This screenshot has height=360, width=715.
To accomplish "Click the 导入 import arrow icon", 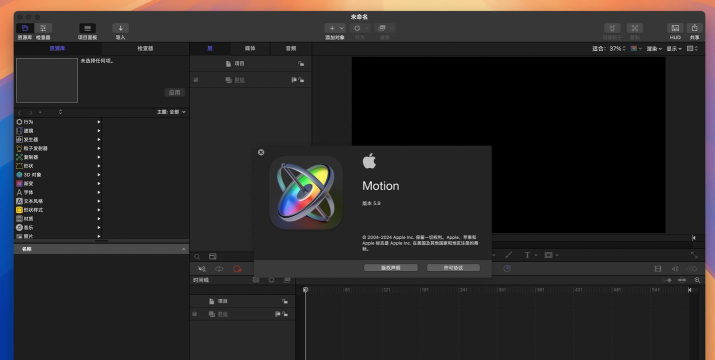I will coord(120,28).
